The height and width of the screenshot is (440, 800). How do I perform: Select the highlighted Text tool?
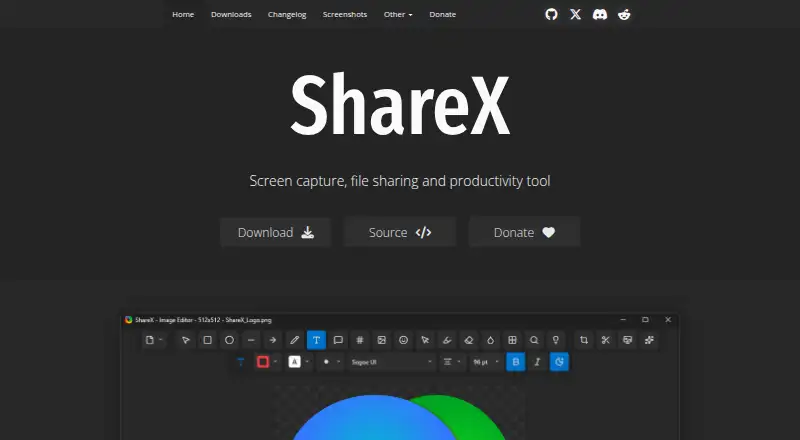(x=316, y=340)
